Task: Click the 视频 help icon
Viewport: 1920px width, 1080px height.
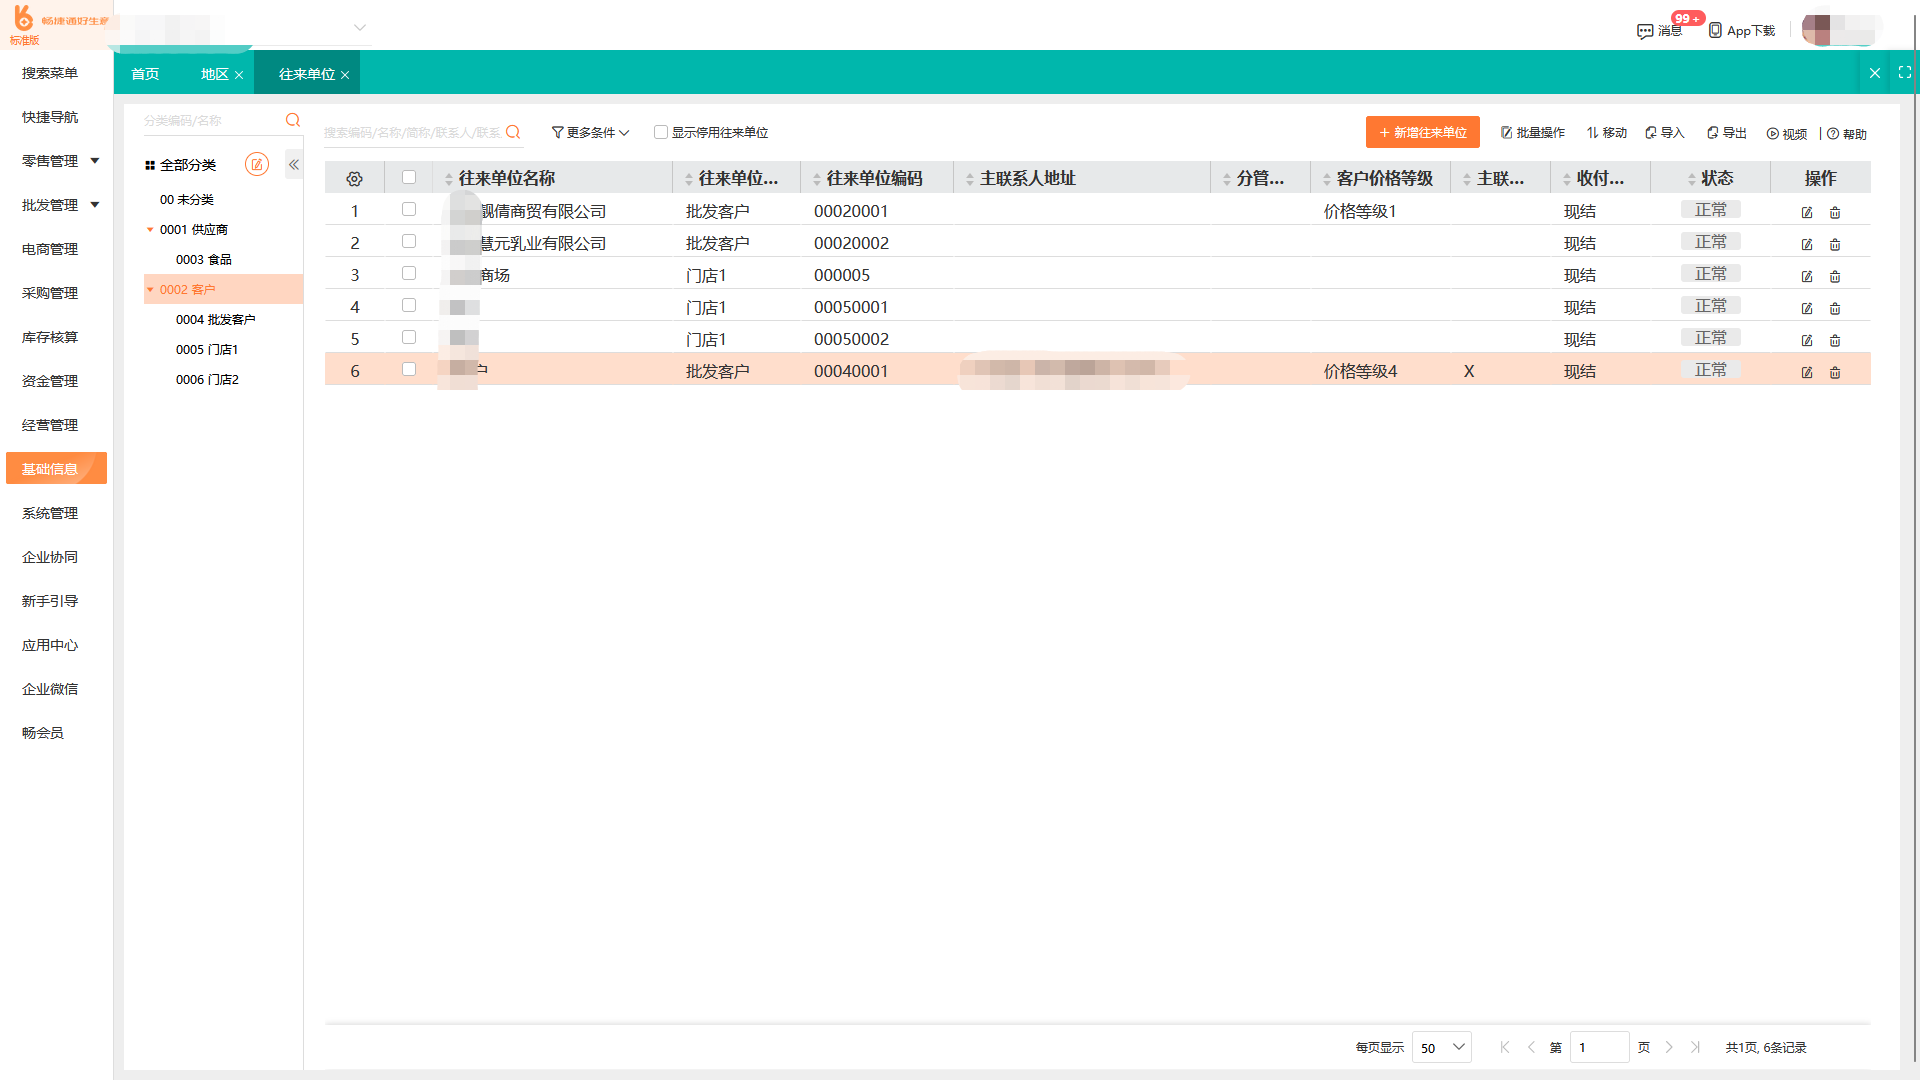Action: [1787, 132]
